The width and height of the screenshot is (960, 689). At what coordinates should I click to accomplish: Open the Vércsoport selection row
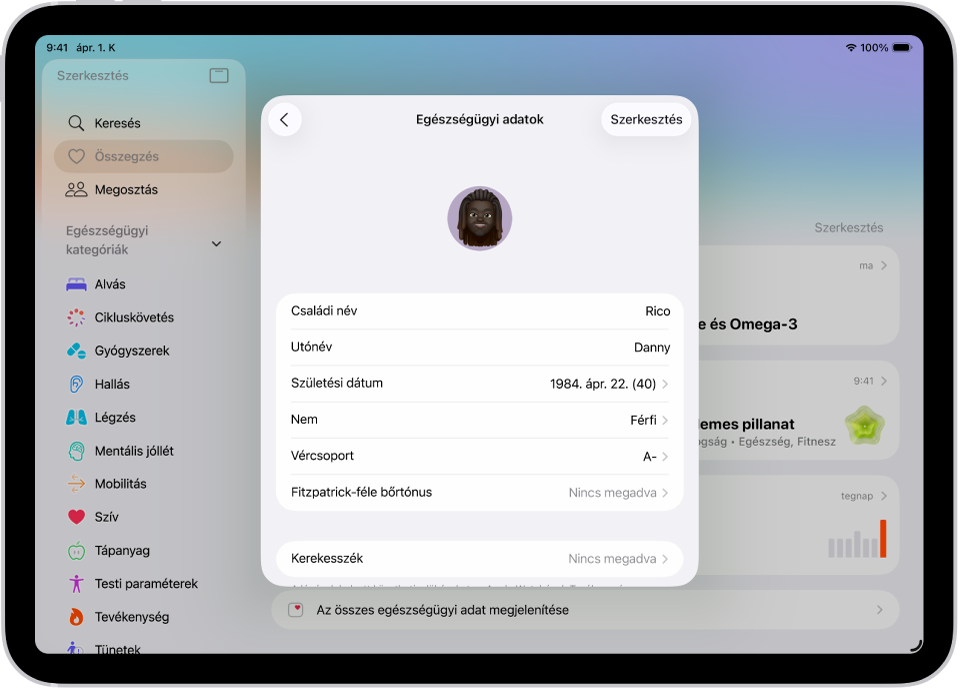click(x=479, y=456)
